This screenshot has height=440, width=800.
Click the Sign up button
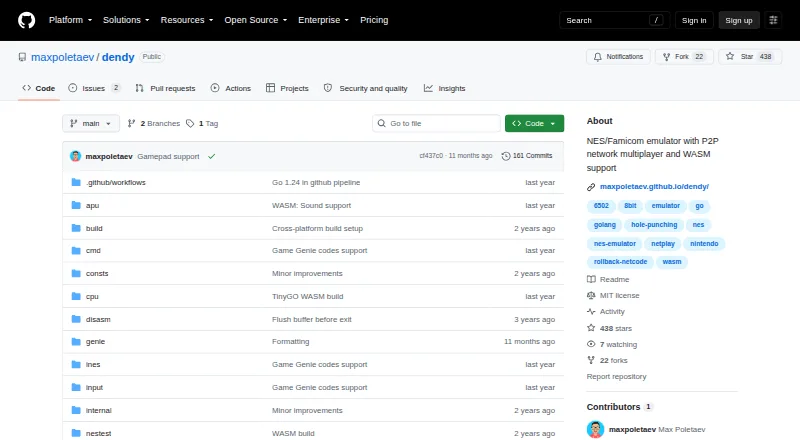739,20
